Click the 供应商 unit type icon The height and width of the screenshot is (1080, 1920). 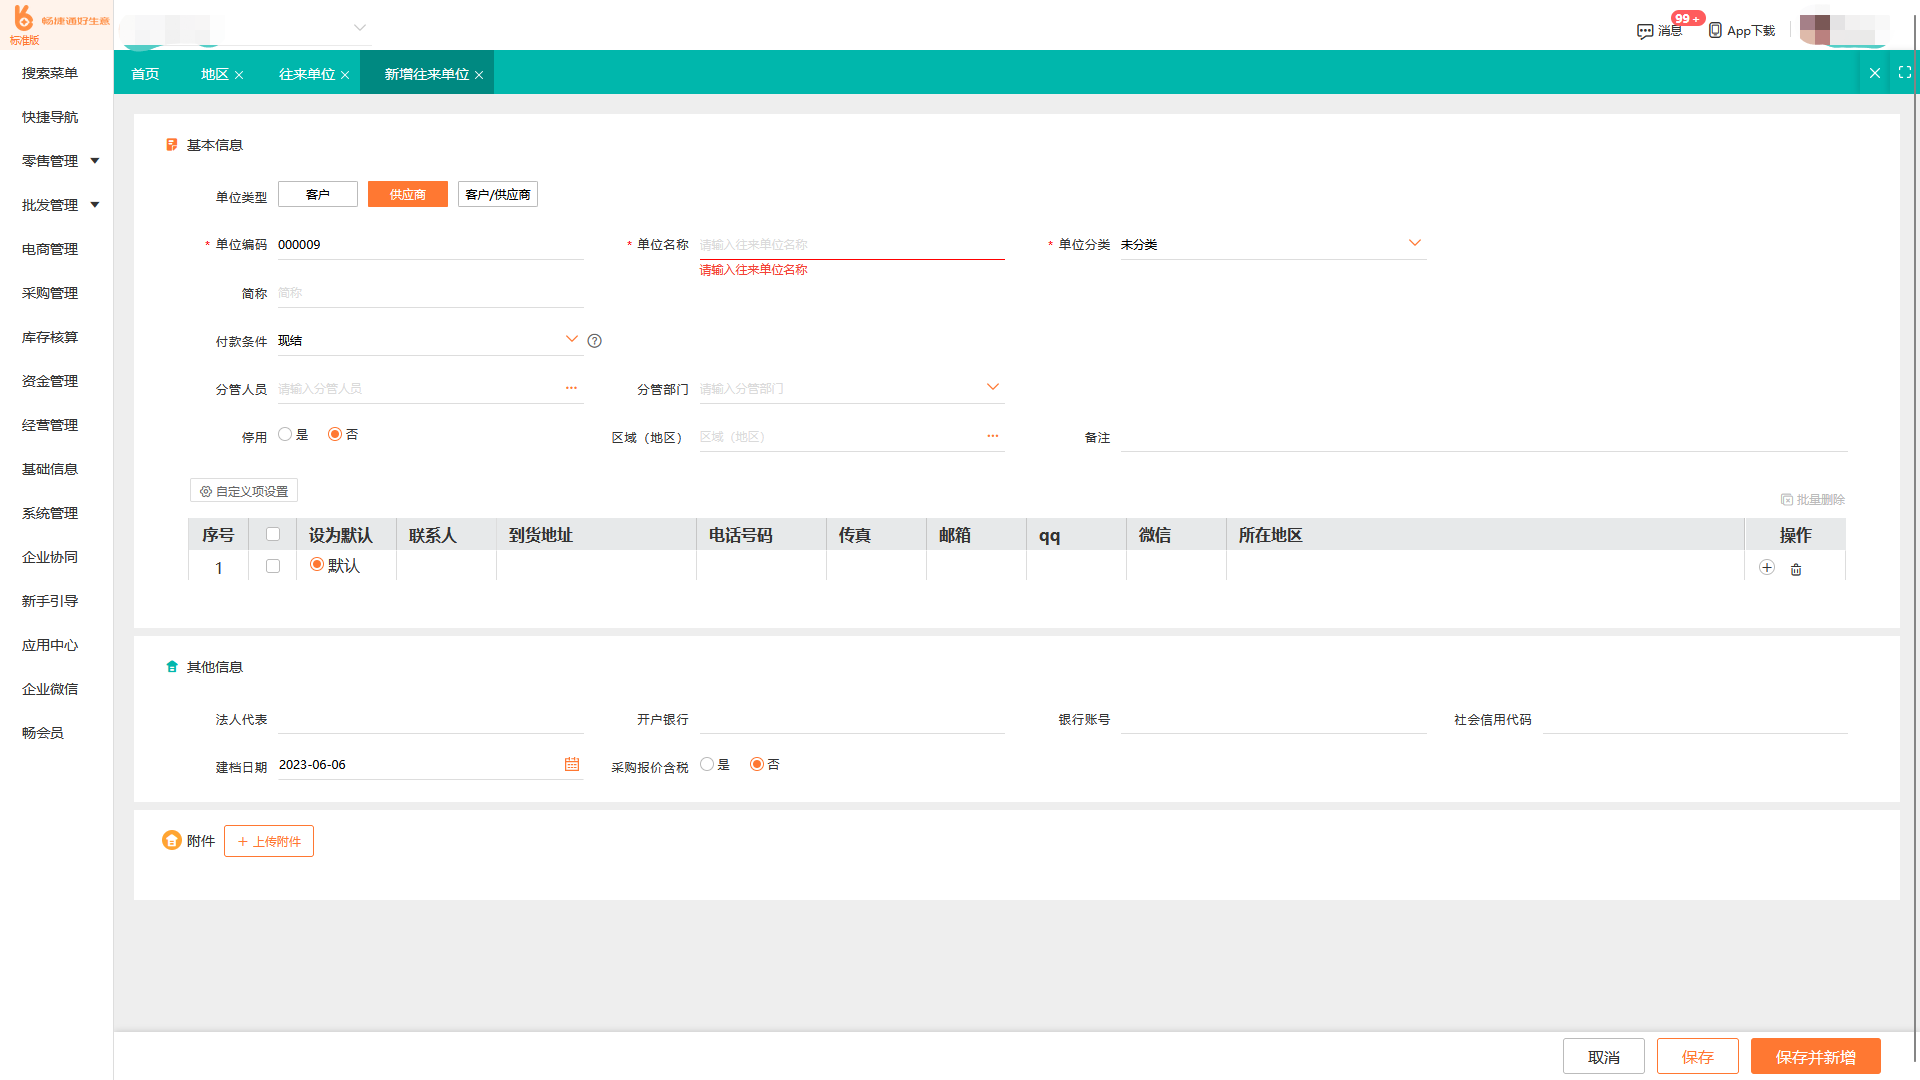point(406,195)
